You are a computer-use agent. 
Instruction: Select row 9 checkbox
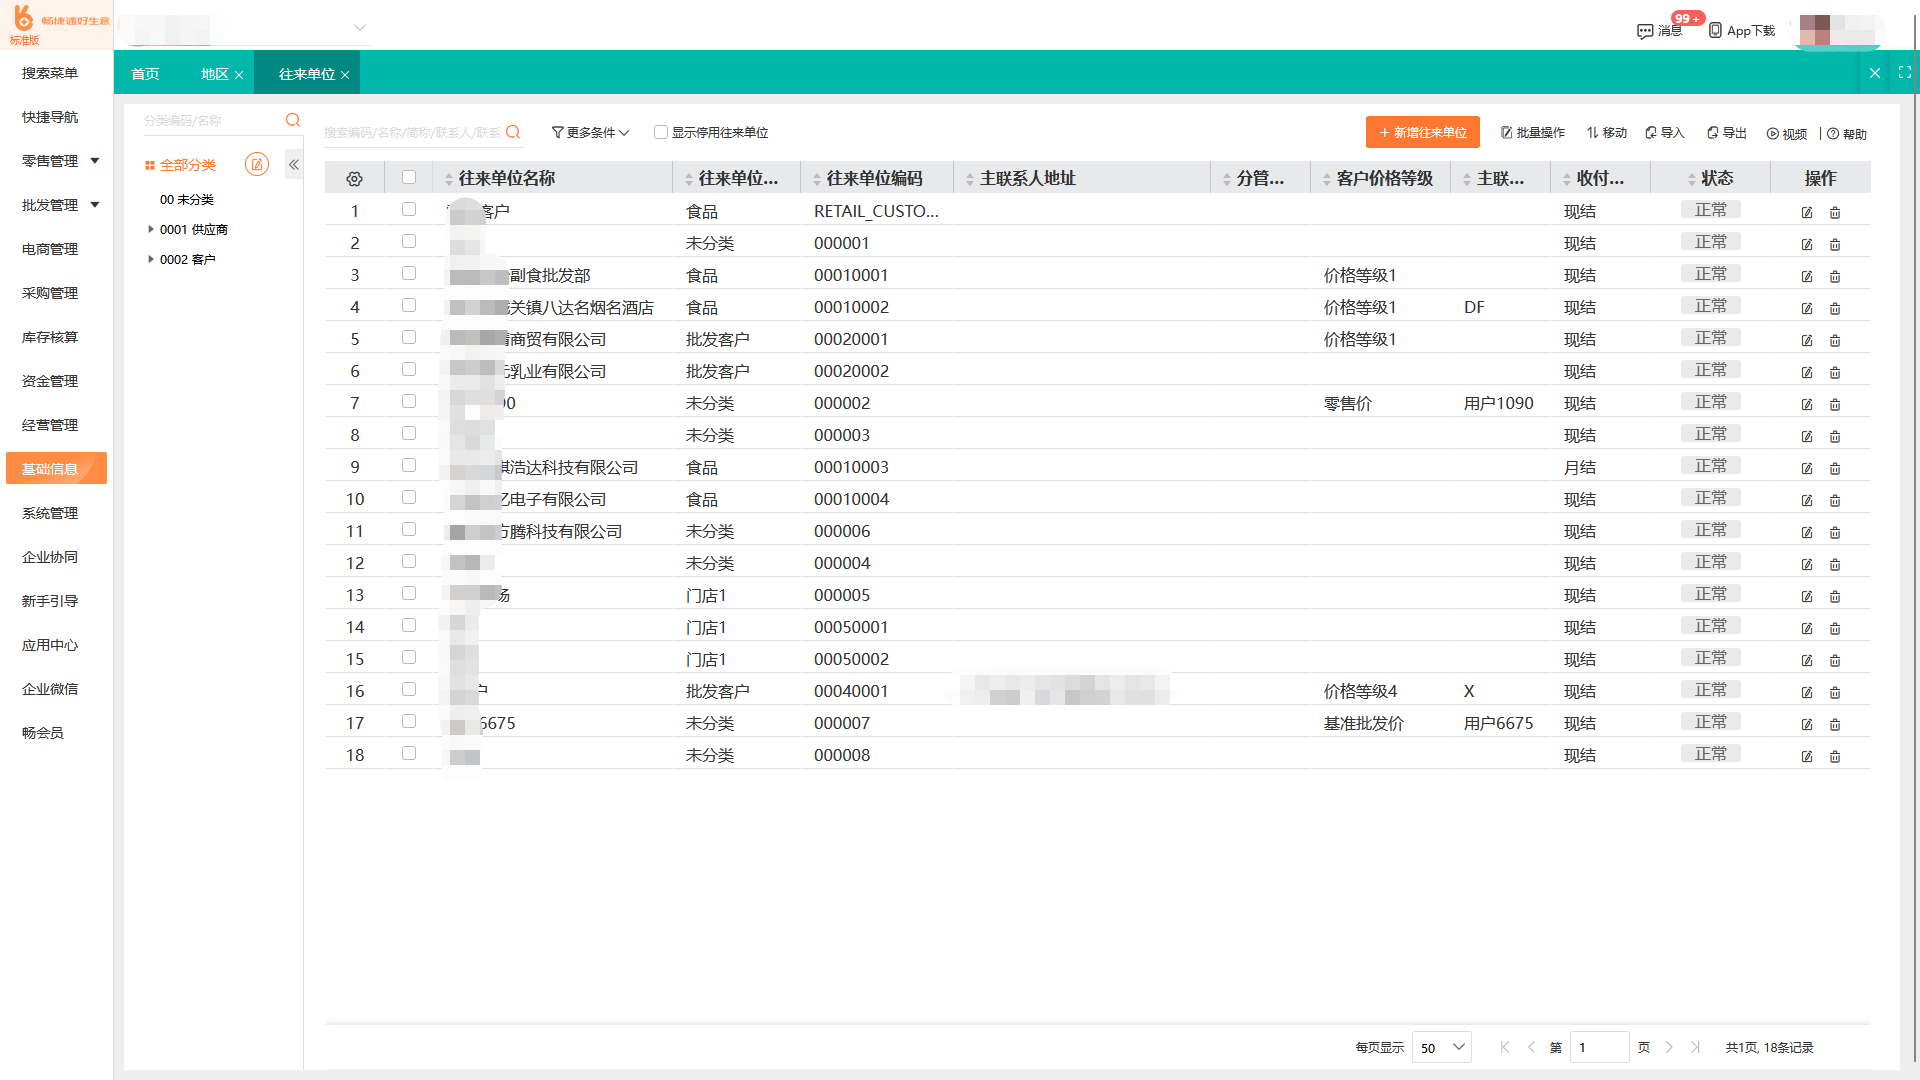tap(410, 465)
